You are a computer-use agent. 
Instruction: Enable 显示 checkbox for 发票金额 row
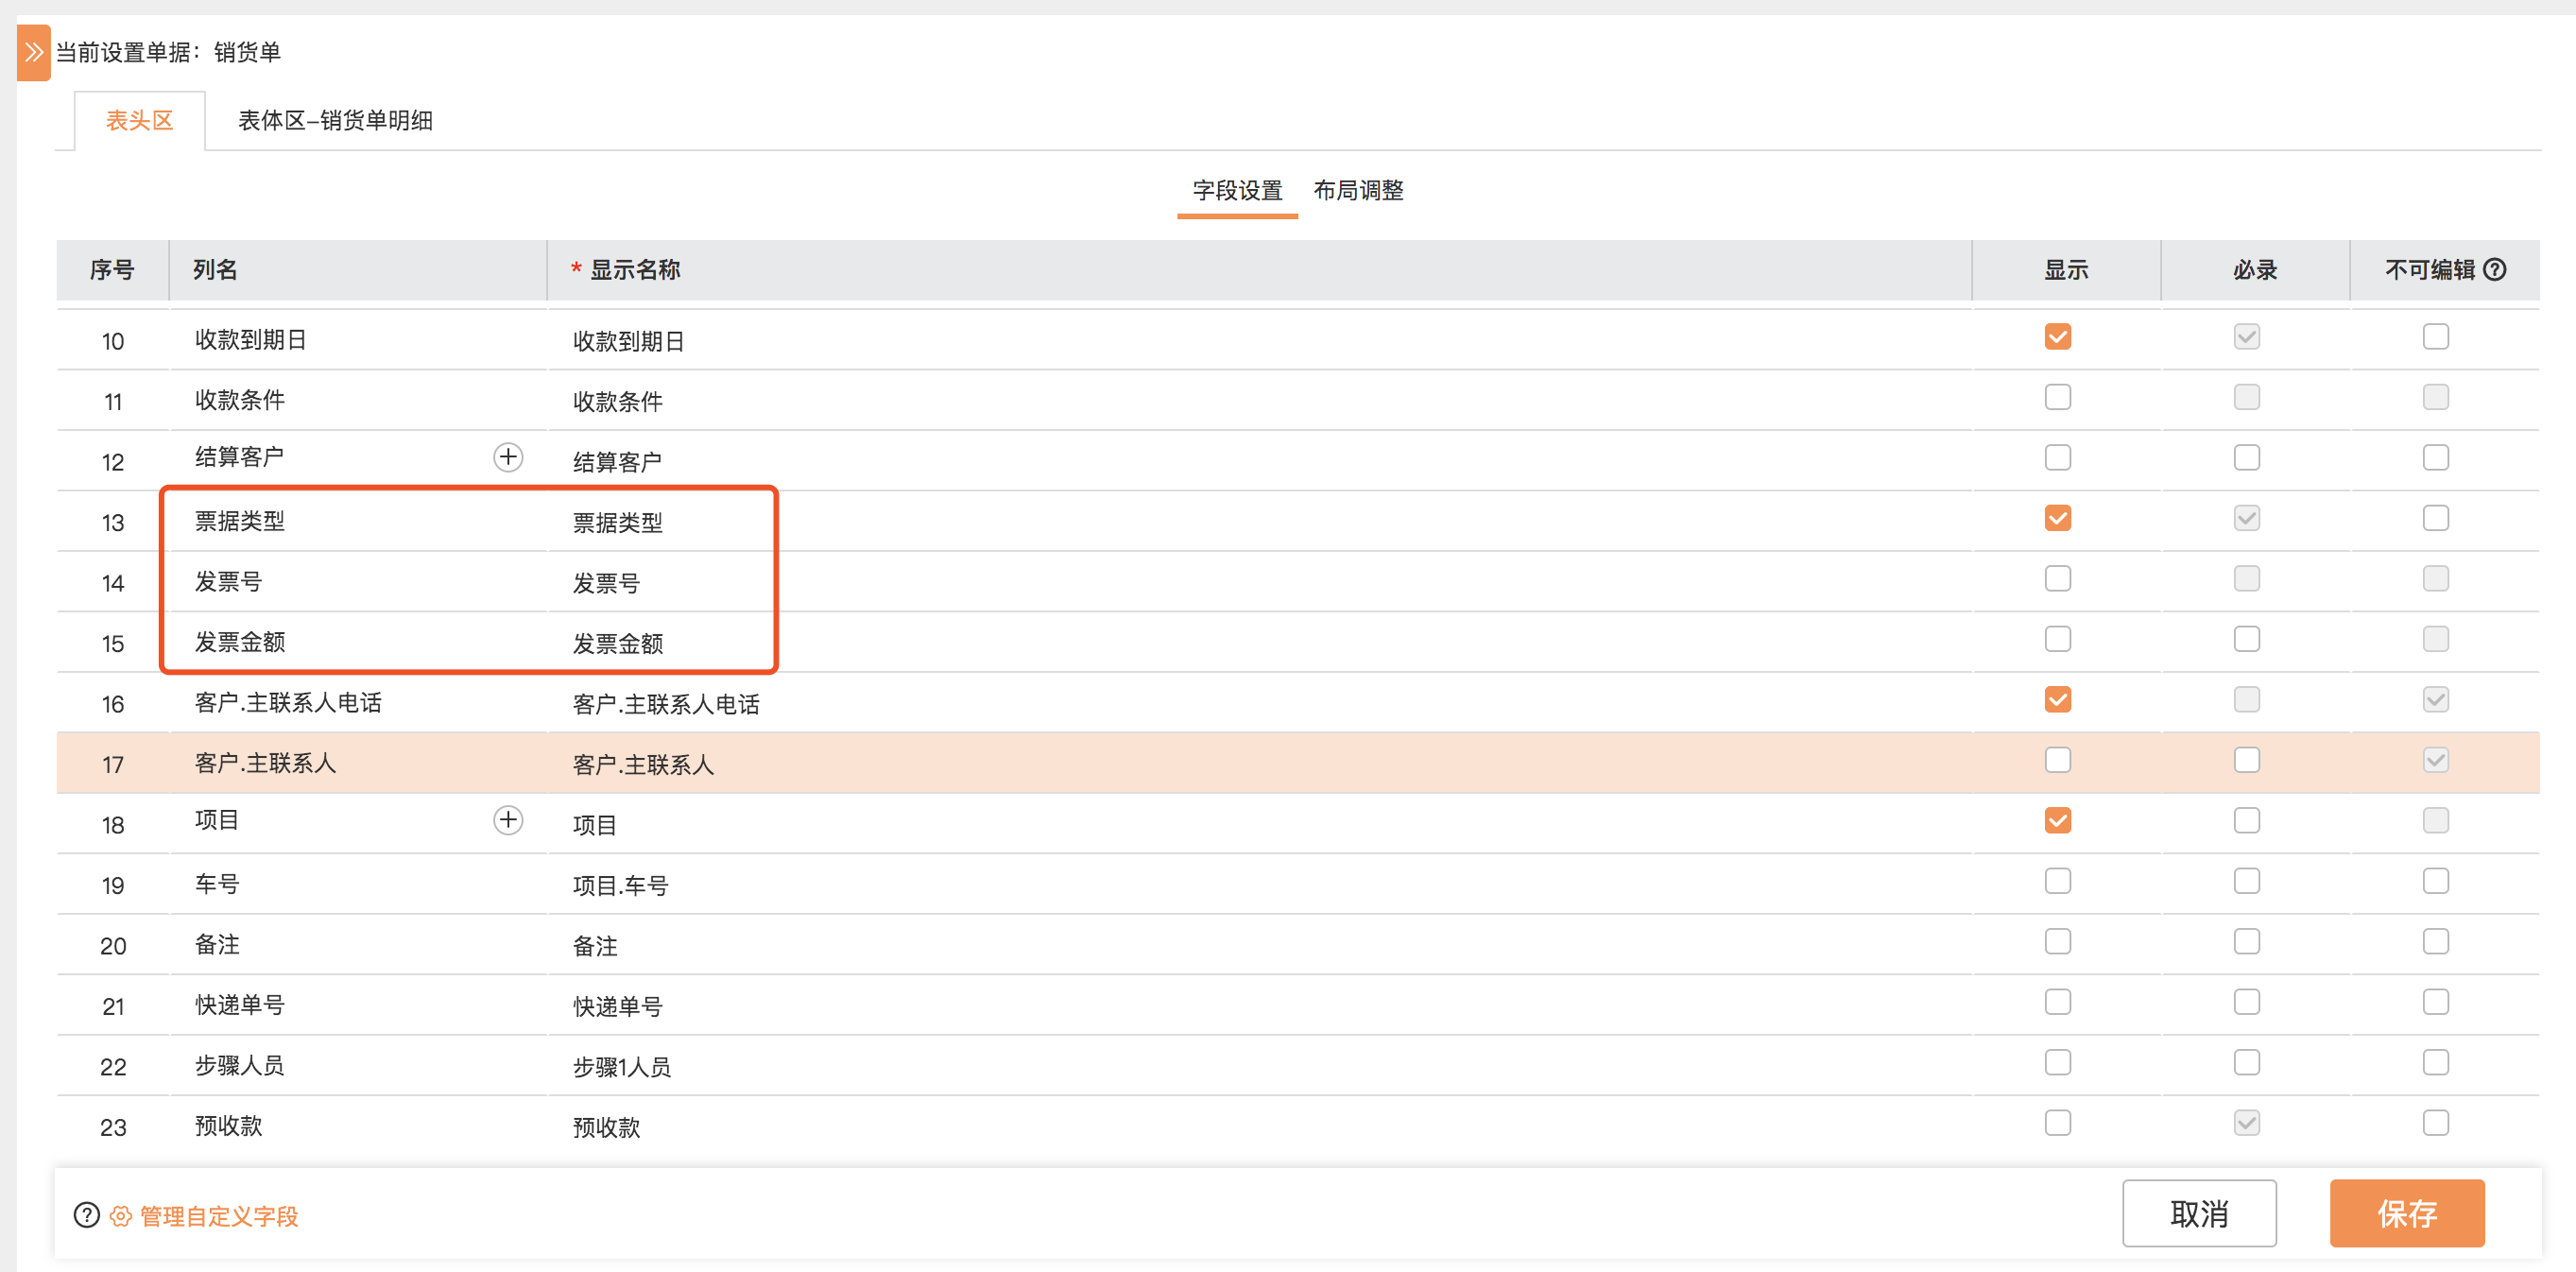point(2058,641)
